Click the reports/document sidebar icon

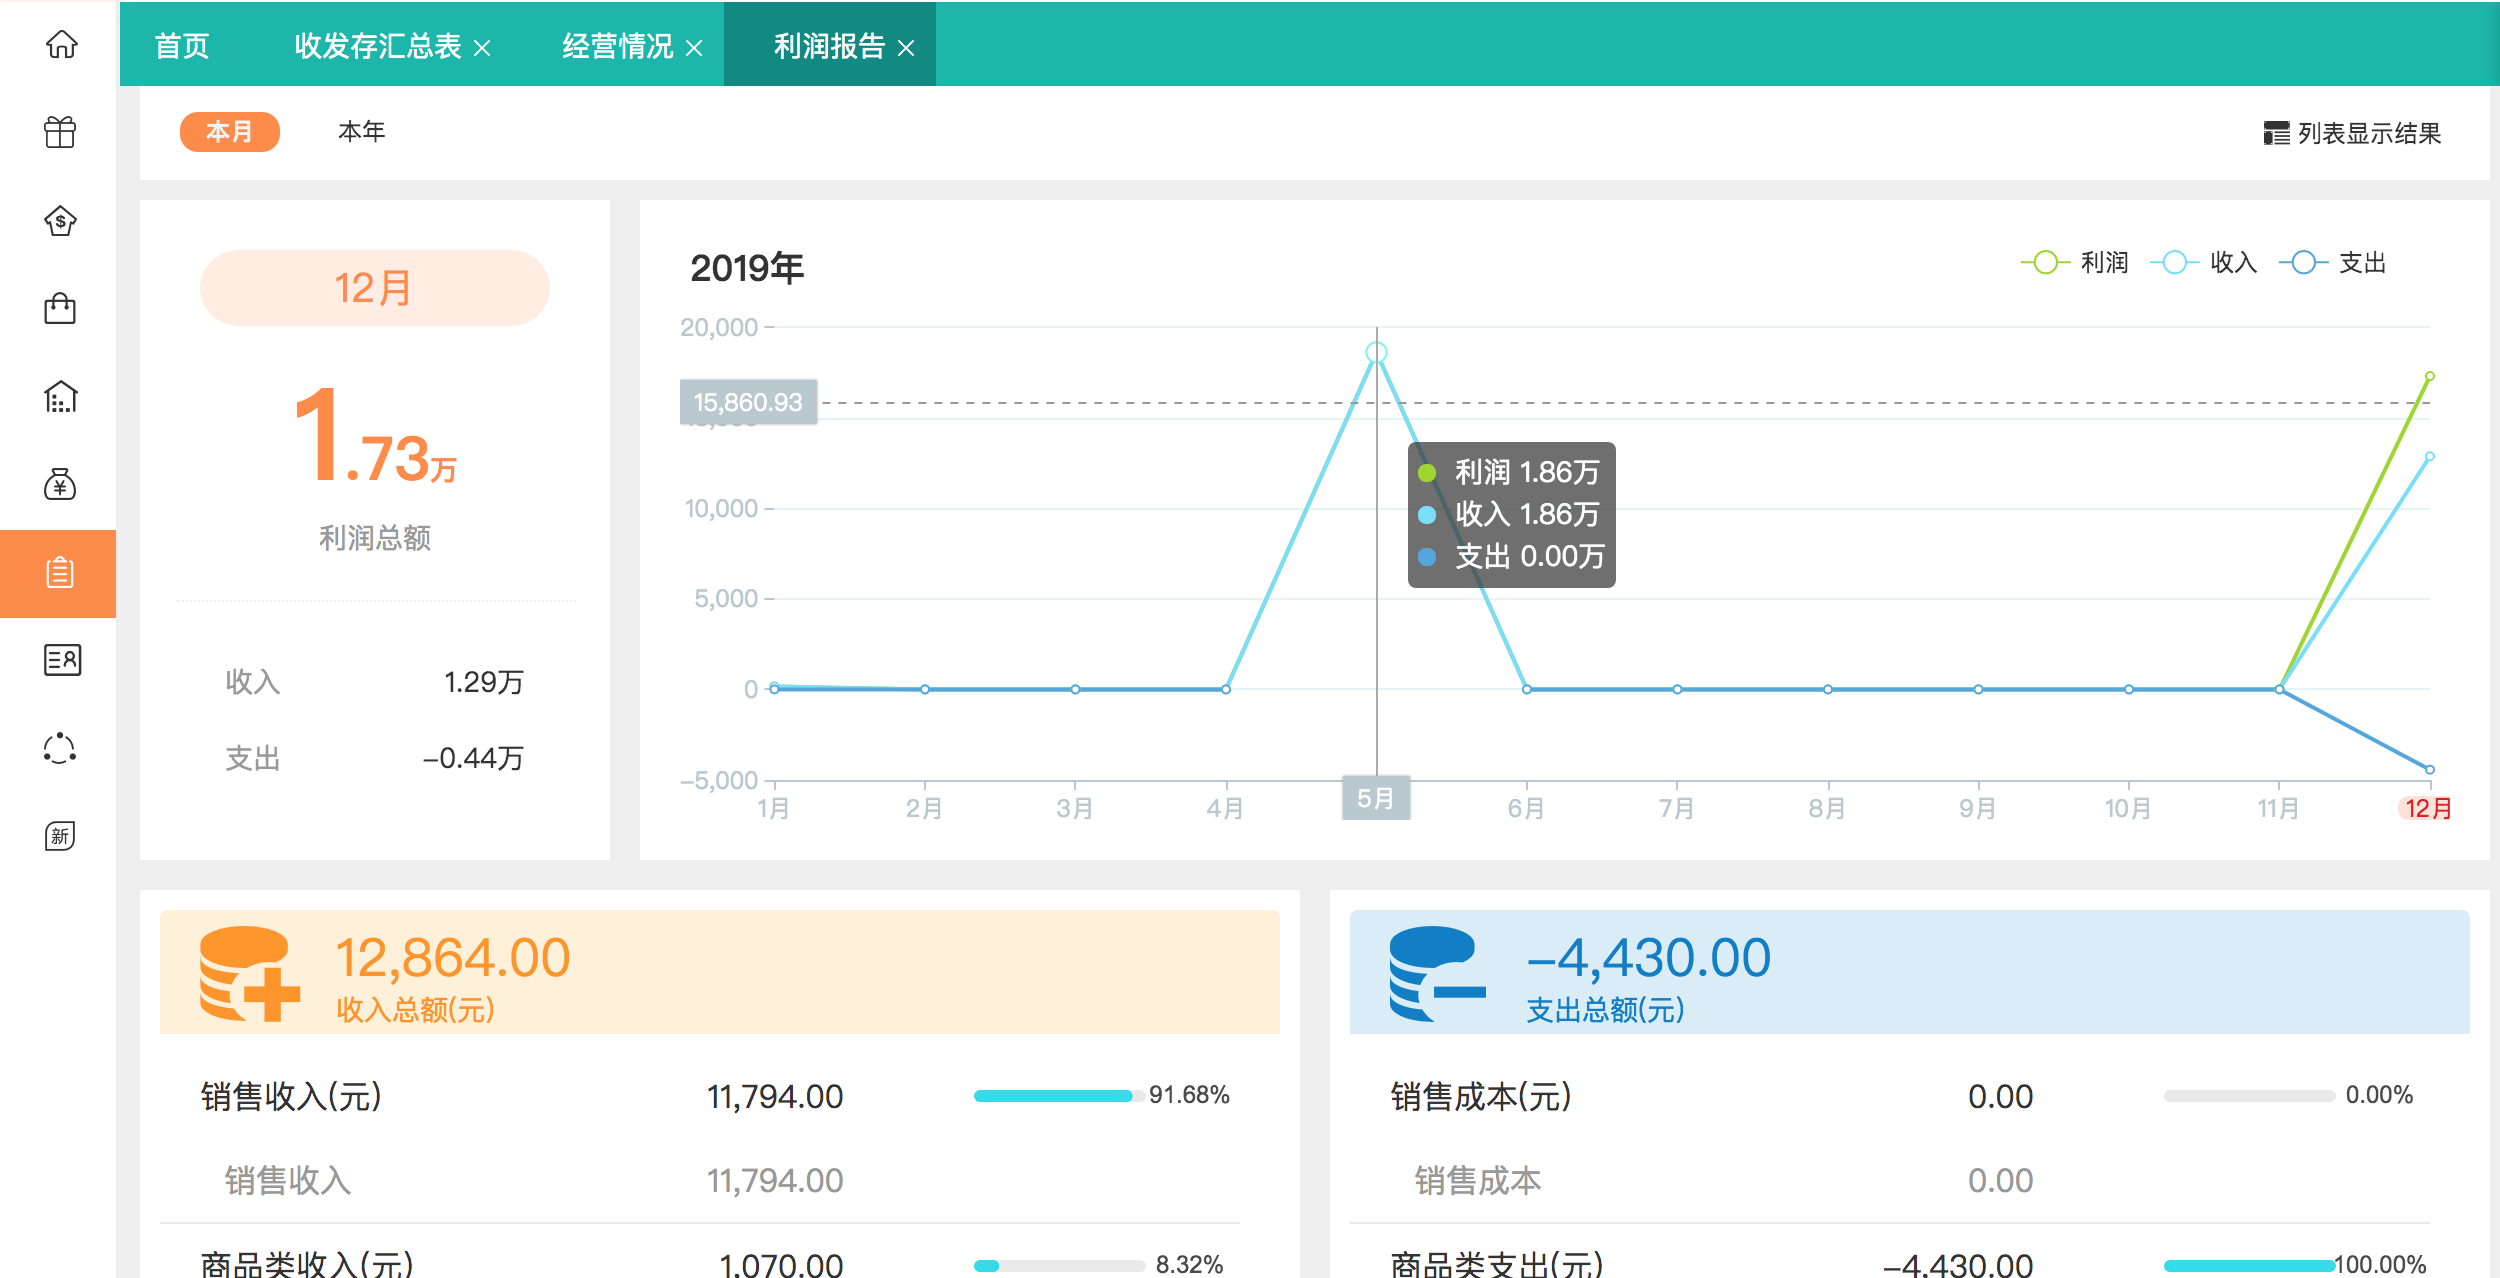click(x=62, y=572)
